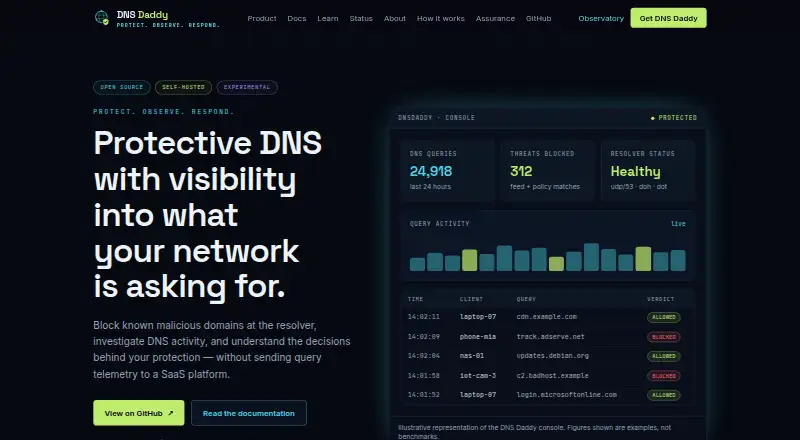
Task: Click the 14:02:11 time cell
Action: [423, 317]
